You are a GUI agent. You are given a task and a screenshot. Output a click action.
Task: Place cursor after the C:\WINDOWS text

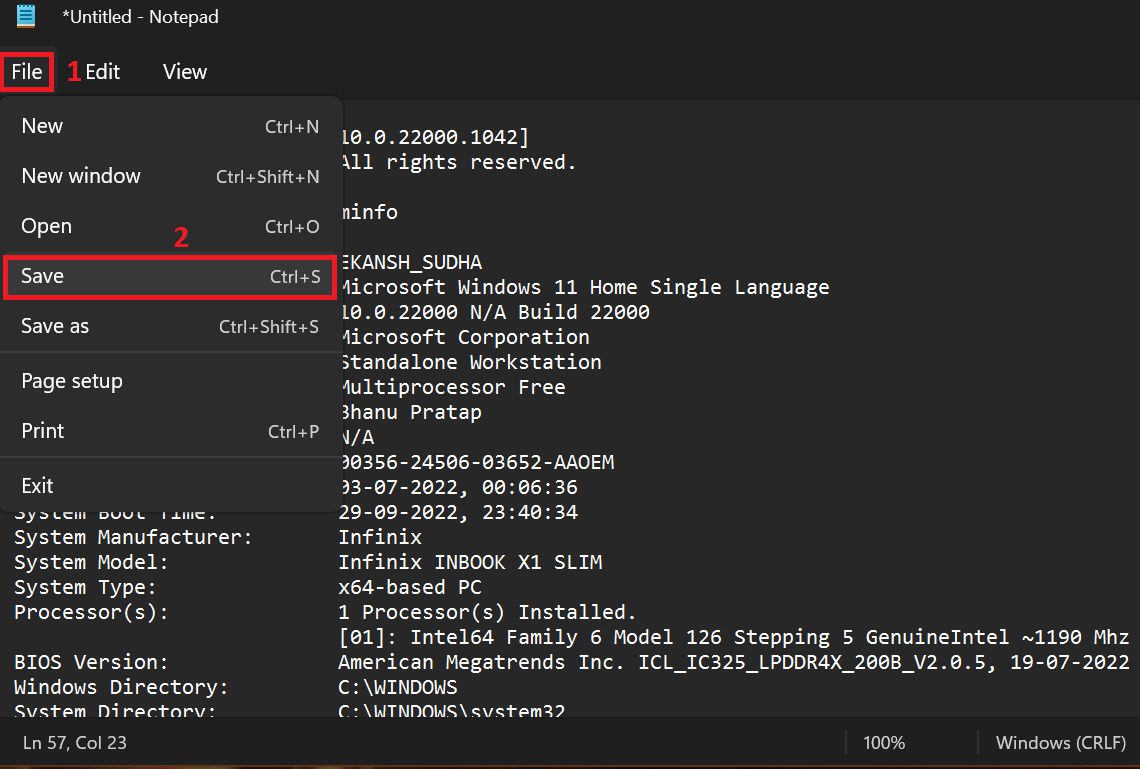tap(460, 687)
